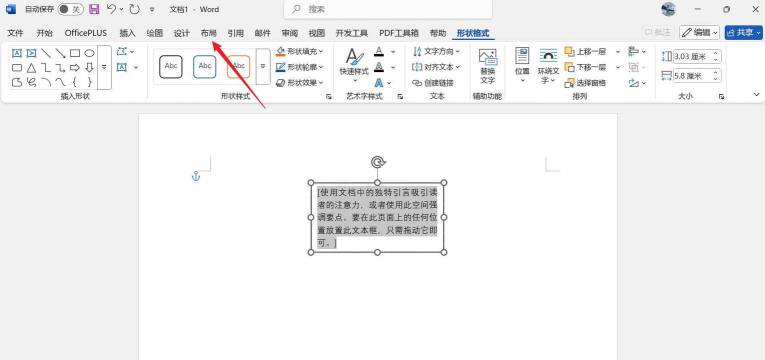Open 形状填充 shape fill menu
The height and width of the screenshot is (360, 765).
tap(300, 51)
